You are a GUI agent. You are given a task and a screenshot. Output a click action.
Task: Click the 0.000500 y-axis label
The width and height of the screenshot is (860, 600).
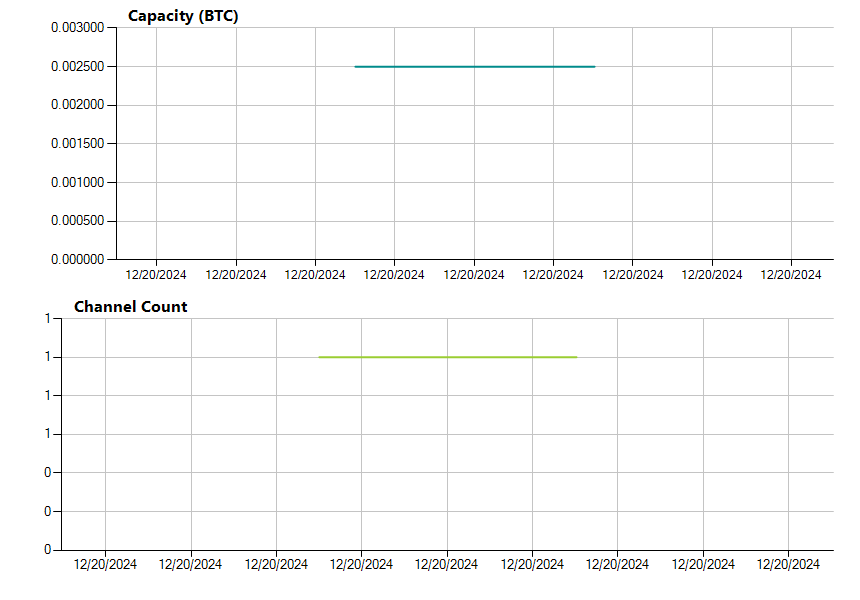tap(77, 221)
